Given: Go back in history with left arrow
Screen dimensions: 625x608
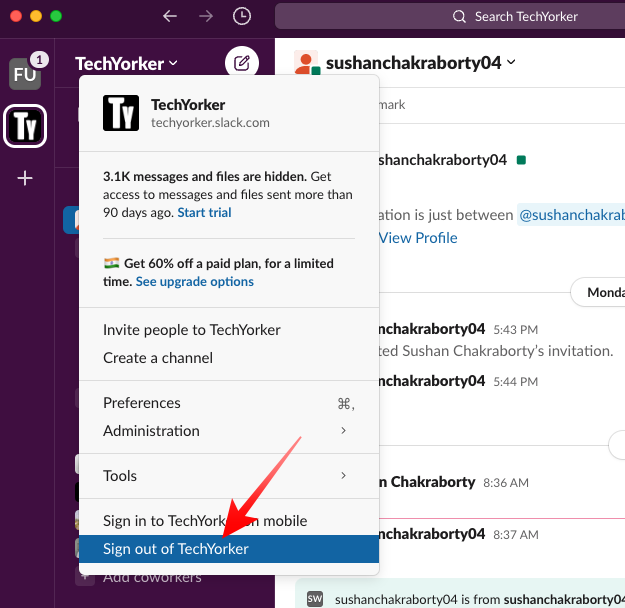Looking at the screenshot, I should pyautogui.click(x=170, y=16).
